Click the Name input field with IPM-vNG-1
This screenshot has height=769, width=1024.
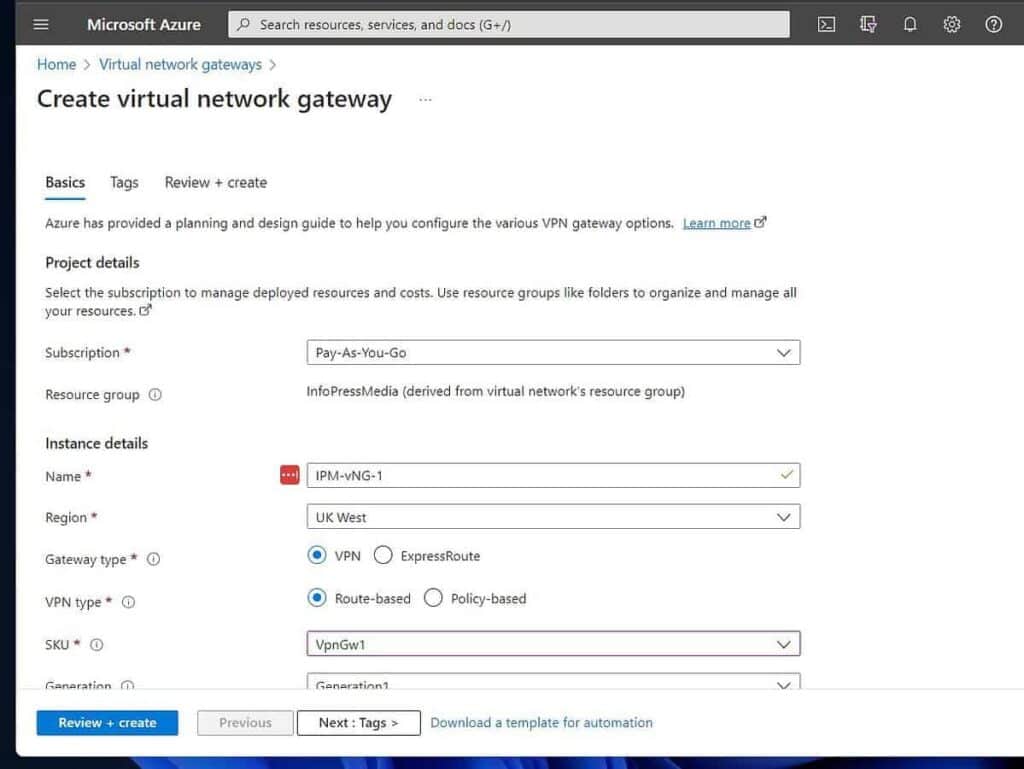click(x=553, y=475)
